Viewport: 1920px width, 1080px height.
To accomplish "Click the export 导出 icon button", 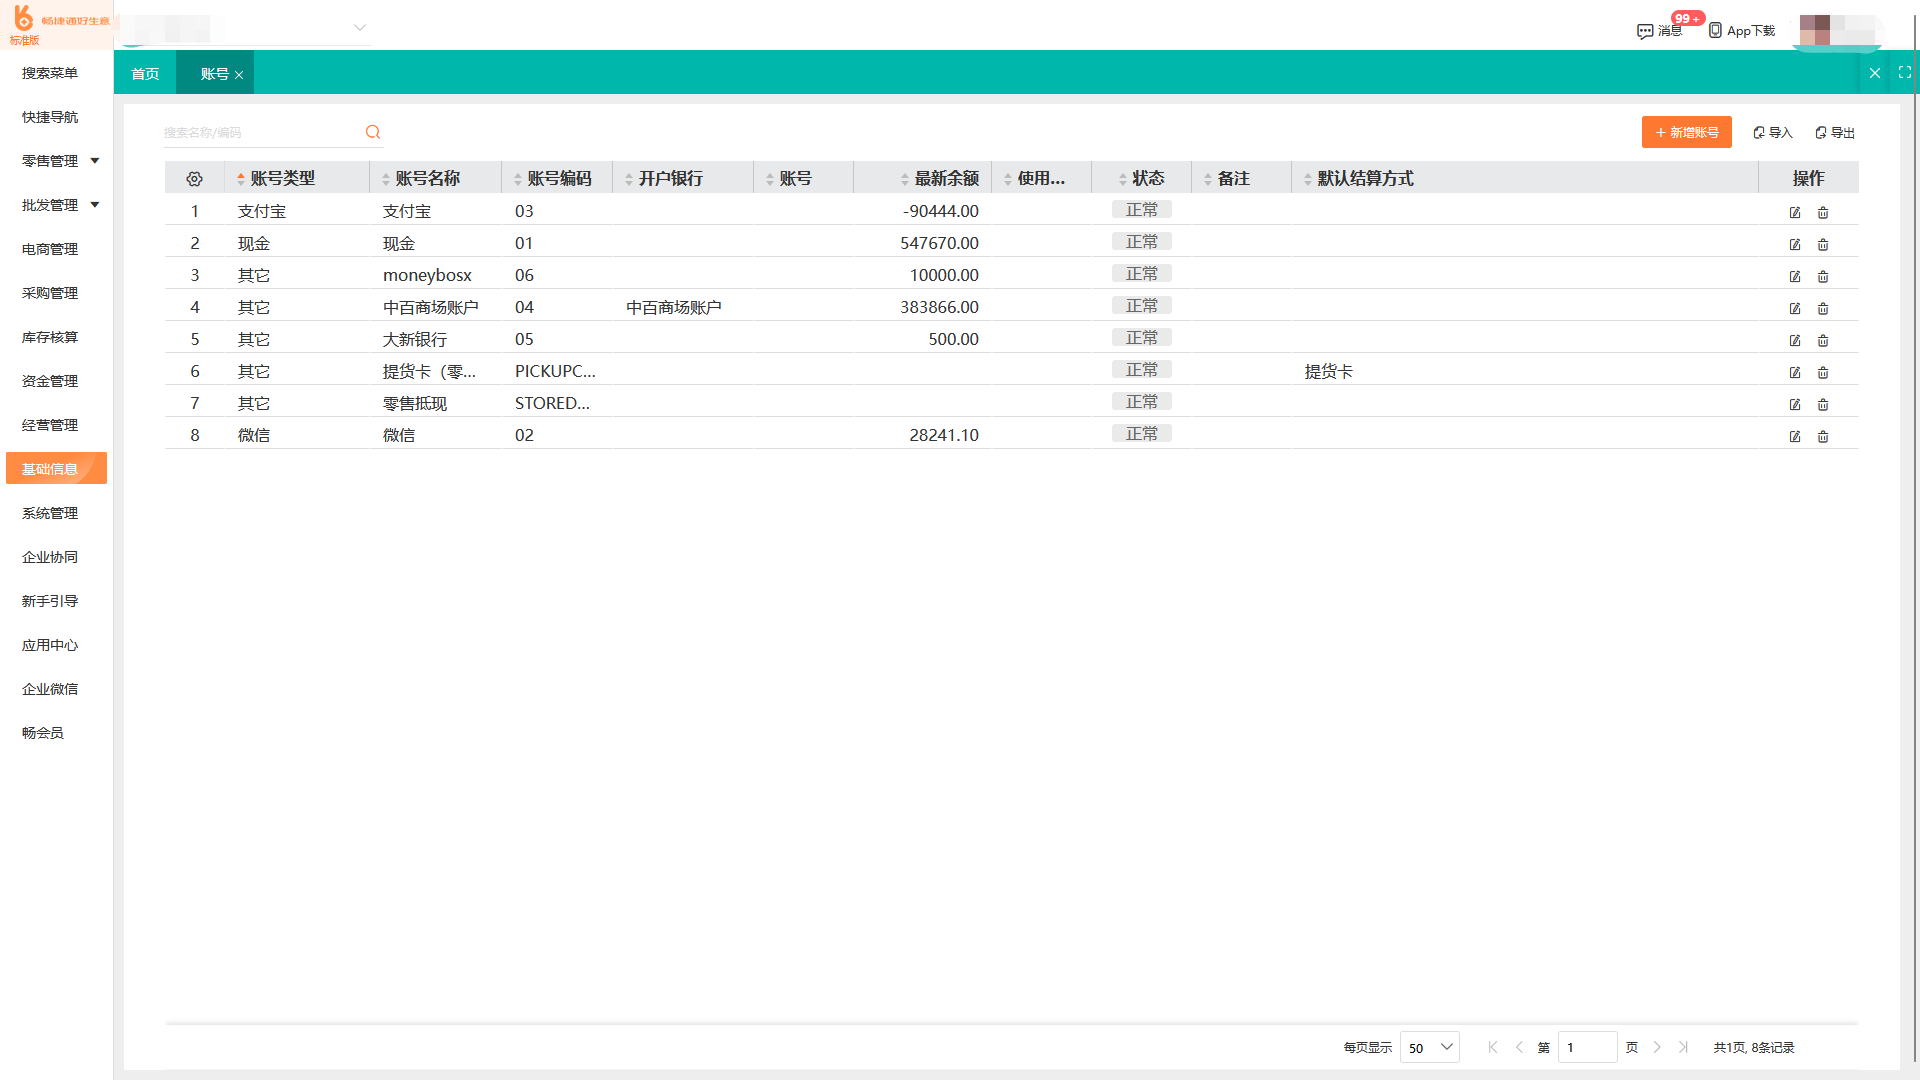I will click(1834, 132).
